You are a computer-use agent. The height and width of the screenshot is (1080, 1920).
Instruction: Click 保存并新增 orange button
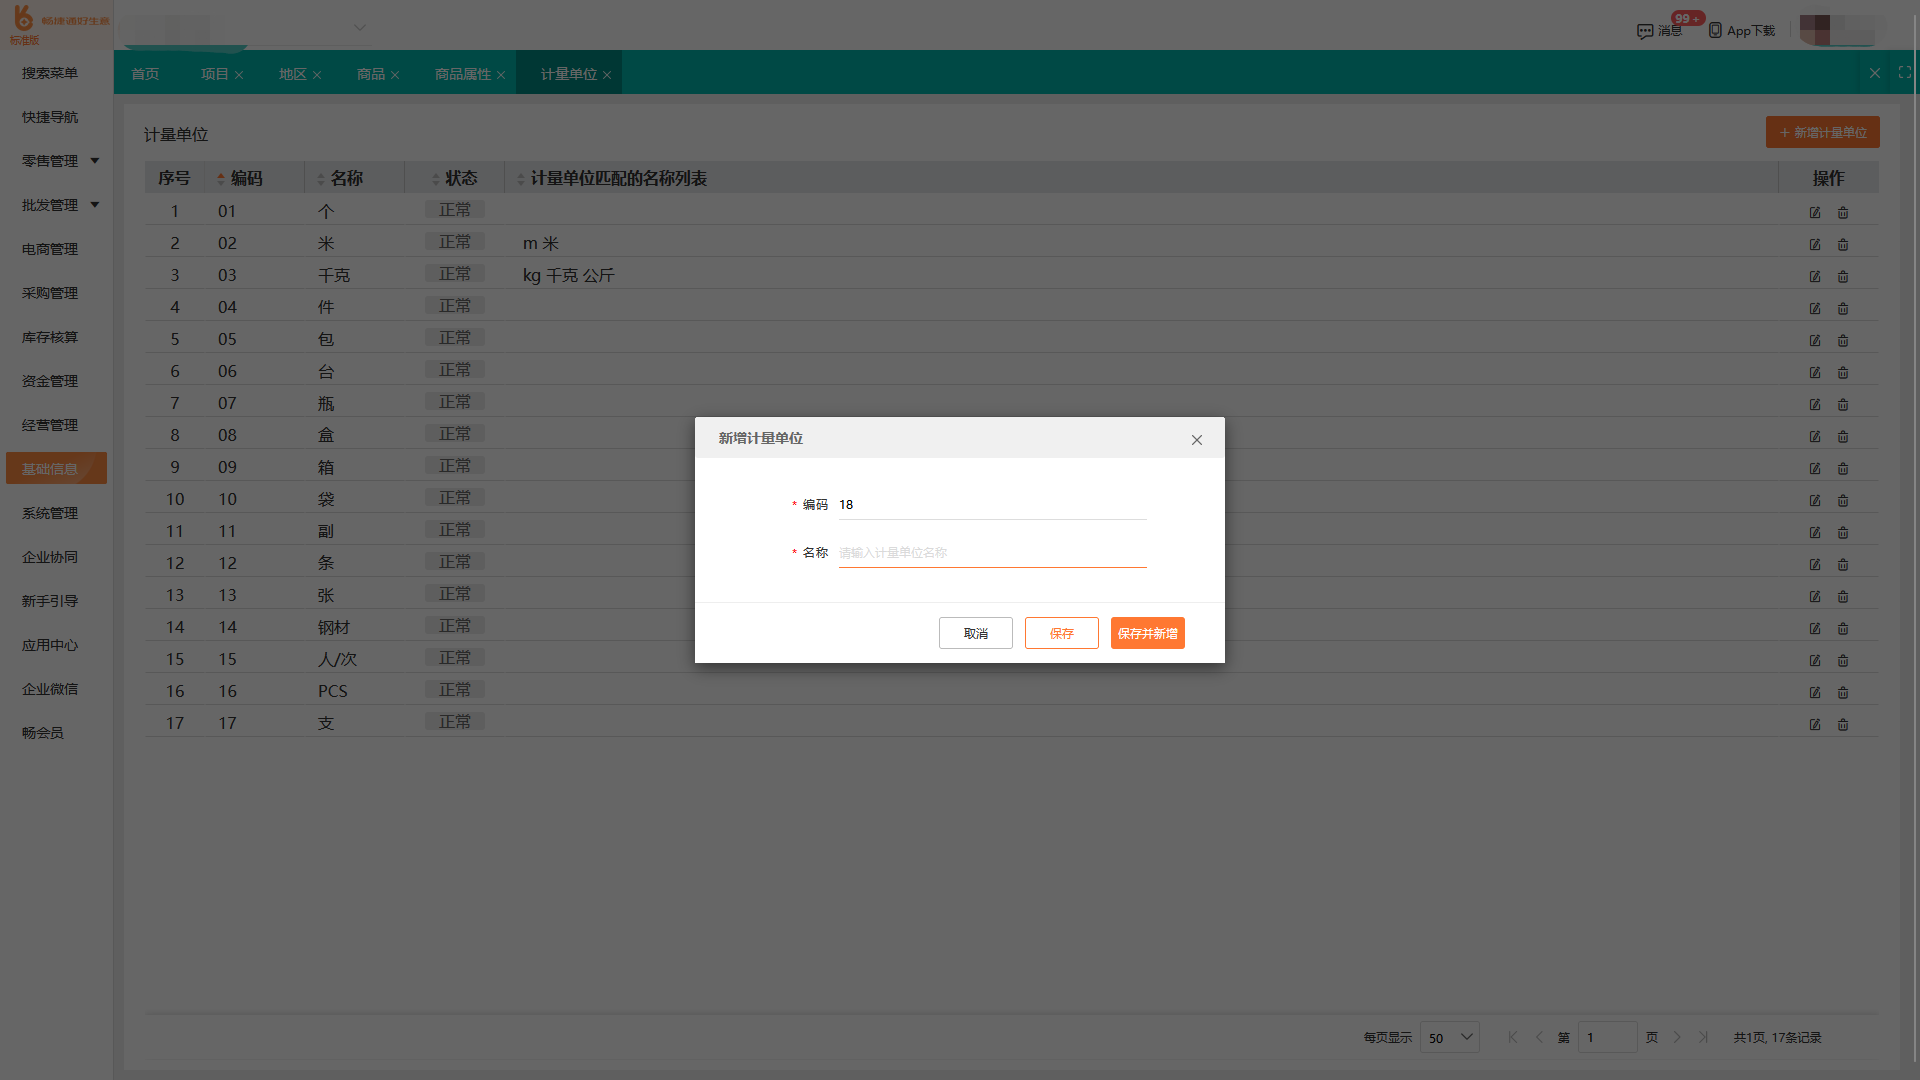tap(1146, 633)
